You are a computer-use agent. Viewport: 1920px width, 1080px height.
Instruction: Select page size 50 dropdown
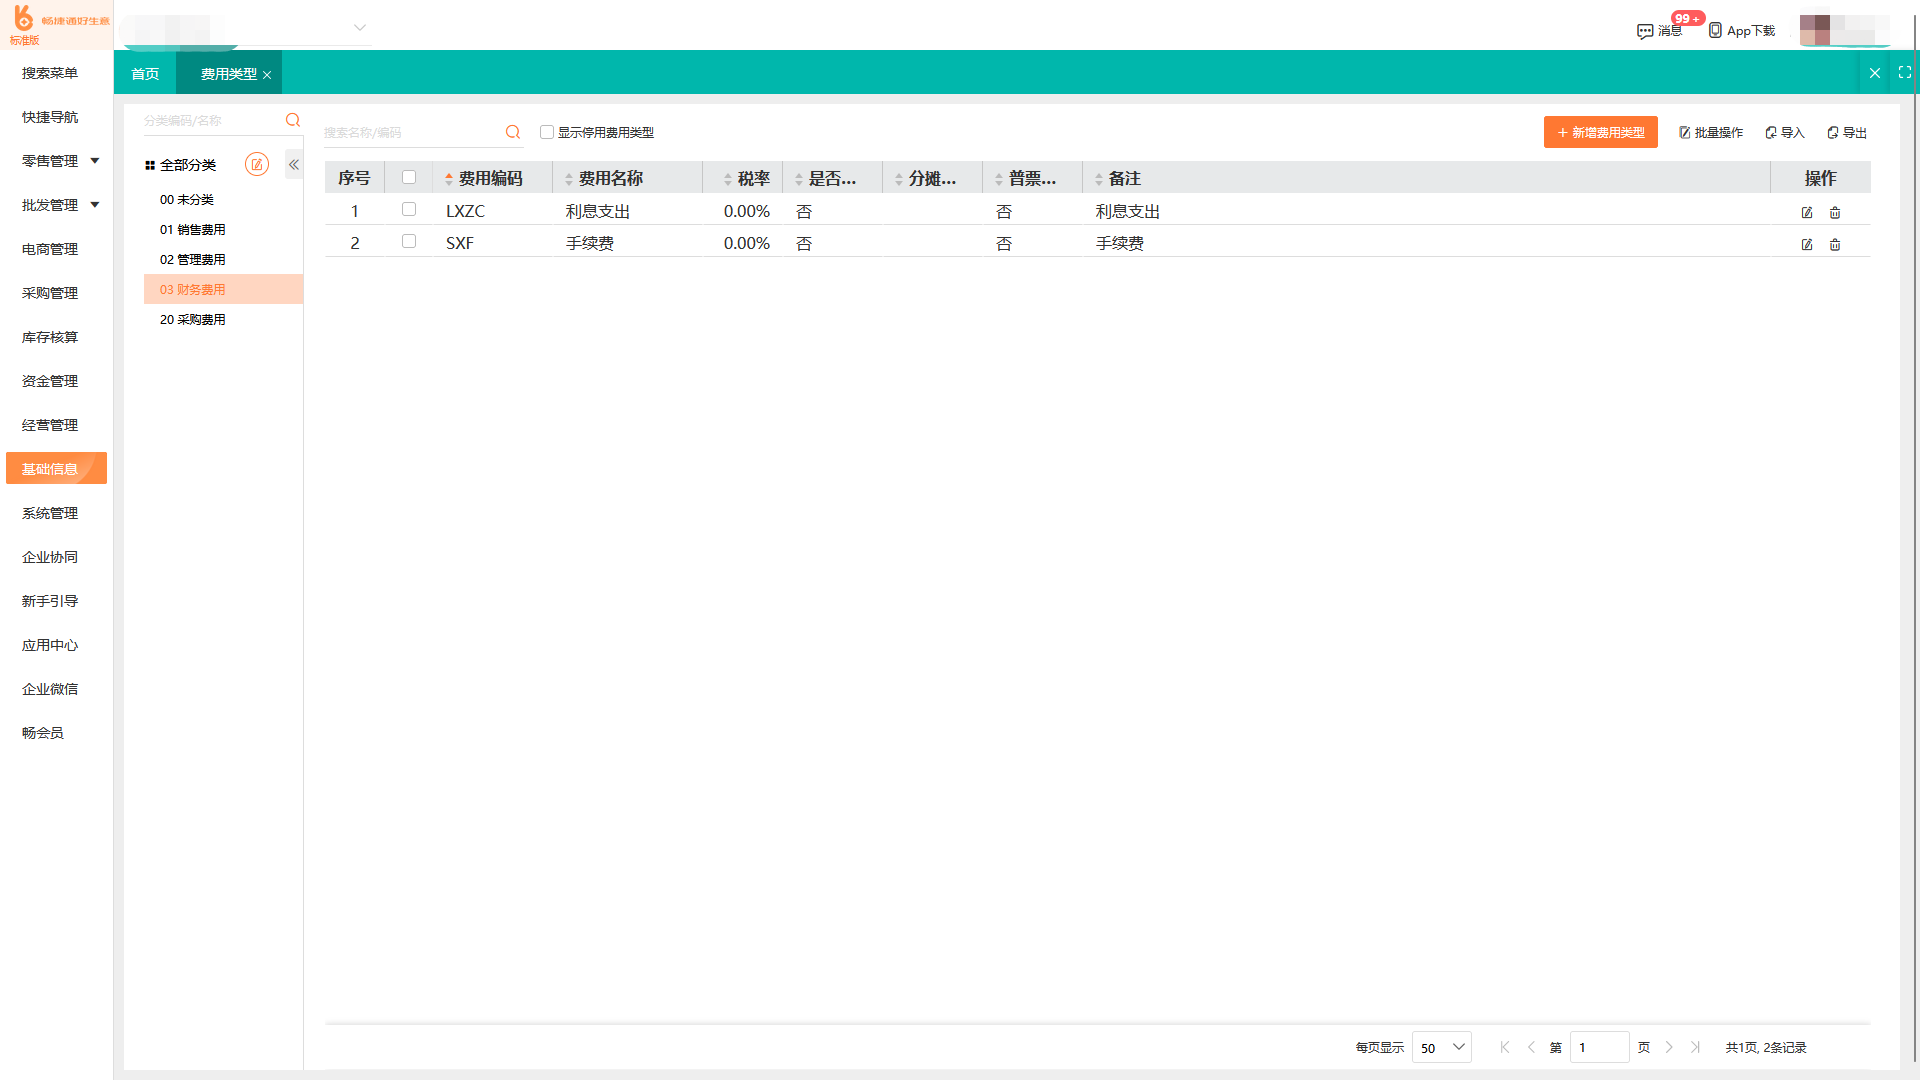tap(1439, 1047)
